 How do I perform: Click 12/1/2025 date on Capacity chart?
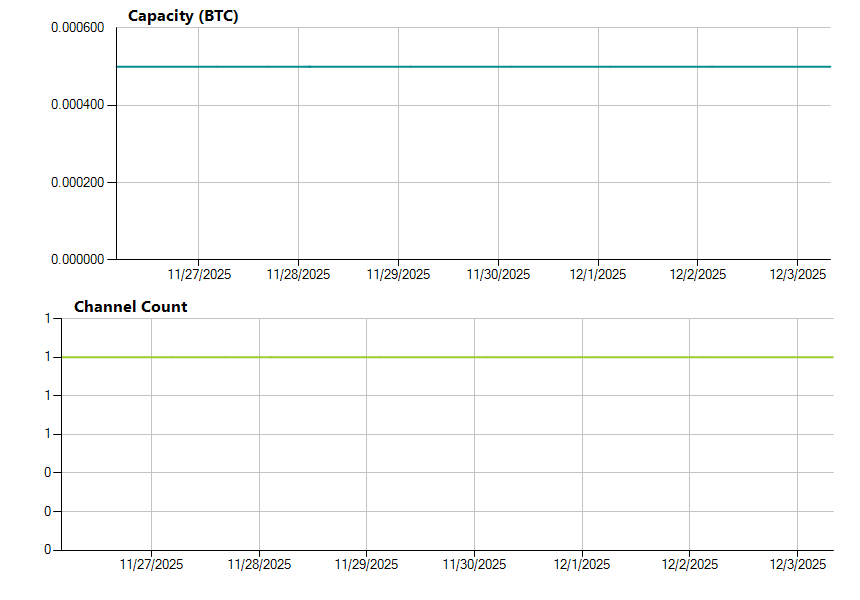(x=598, y=274)
